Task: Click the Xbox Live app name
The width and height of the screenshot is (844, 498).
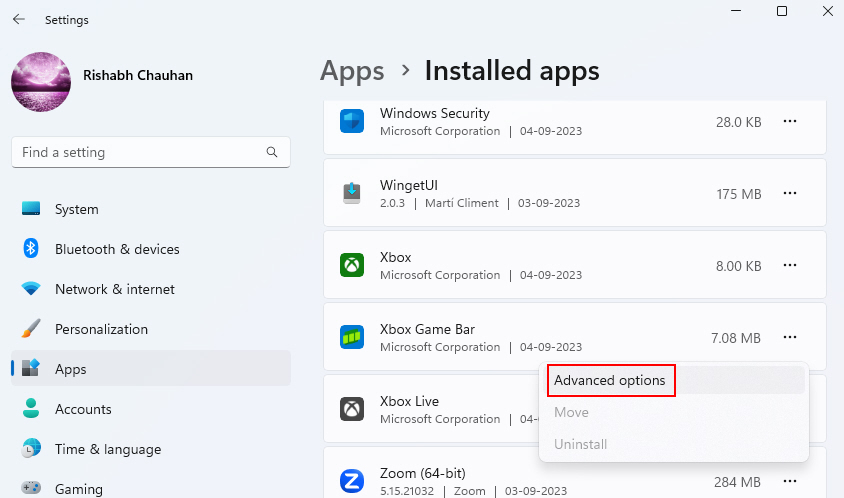Action: 409,401
